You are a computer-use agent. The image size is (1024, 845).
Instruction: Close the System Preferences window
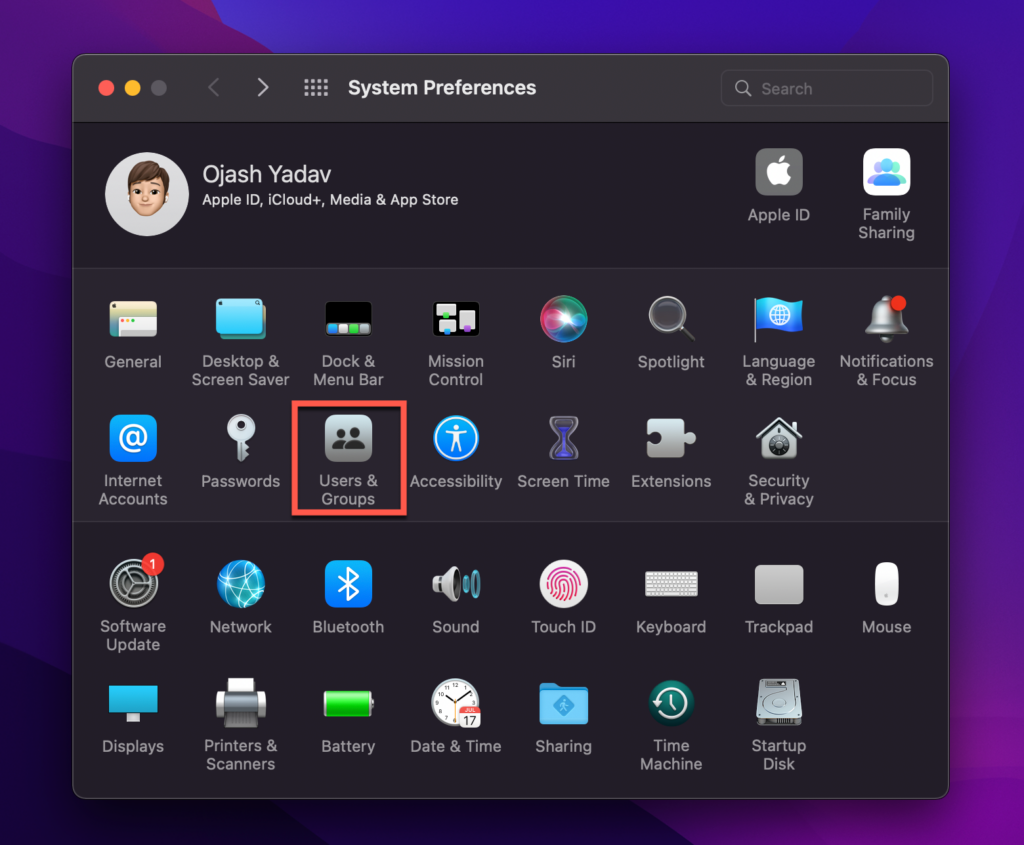click(x=106, y=88)
